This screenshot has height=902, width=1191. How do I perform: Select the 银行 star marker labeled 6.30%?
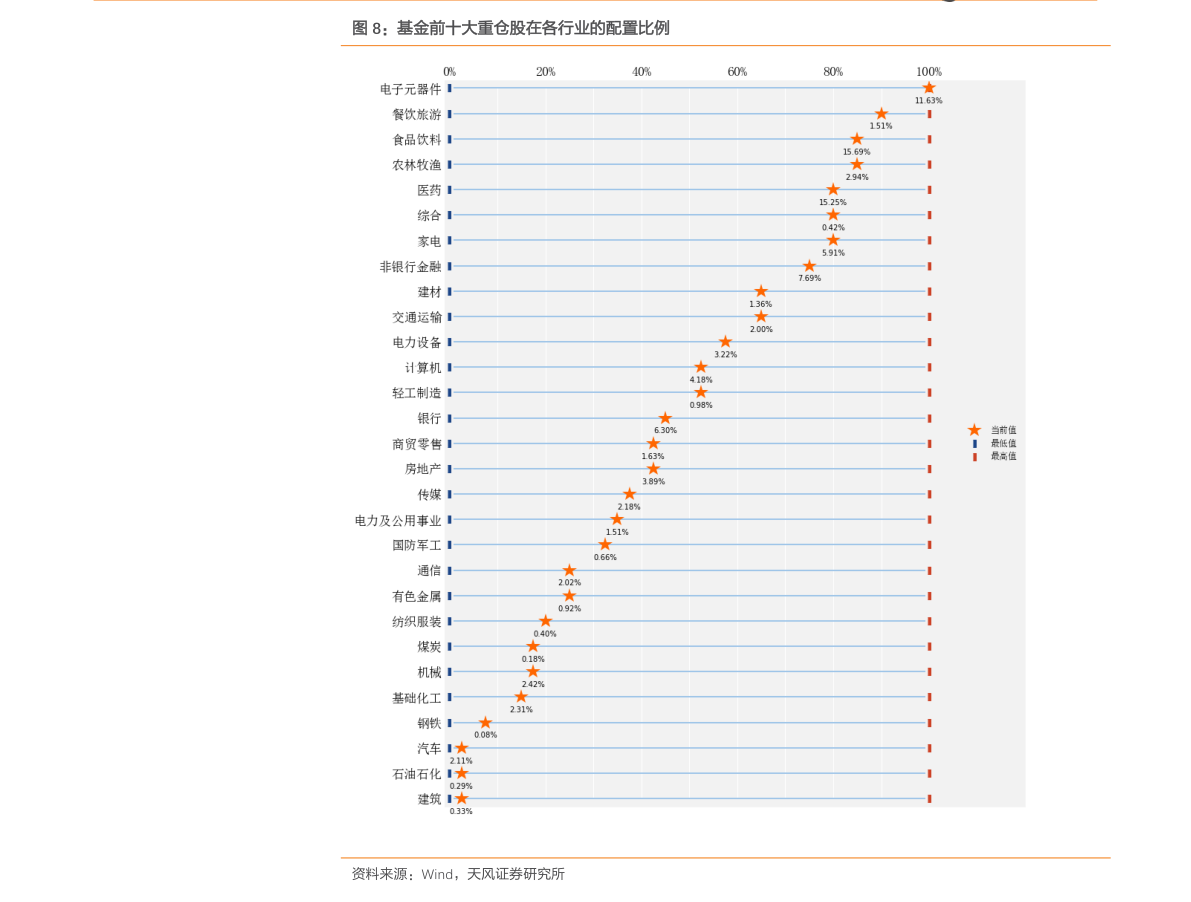click(664, 418)
